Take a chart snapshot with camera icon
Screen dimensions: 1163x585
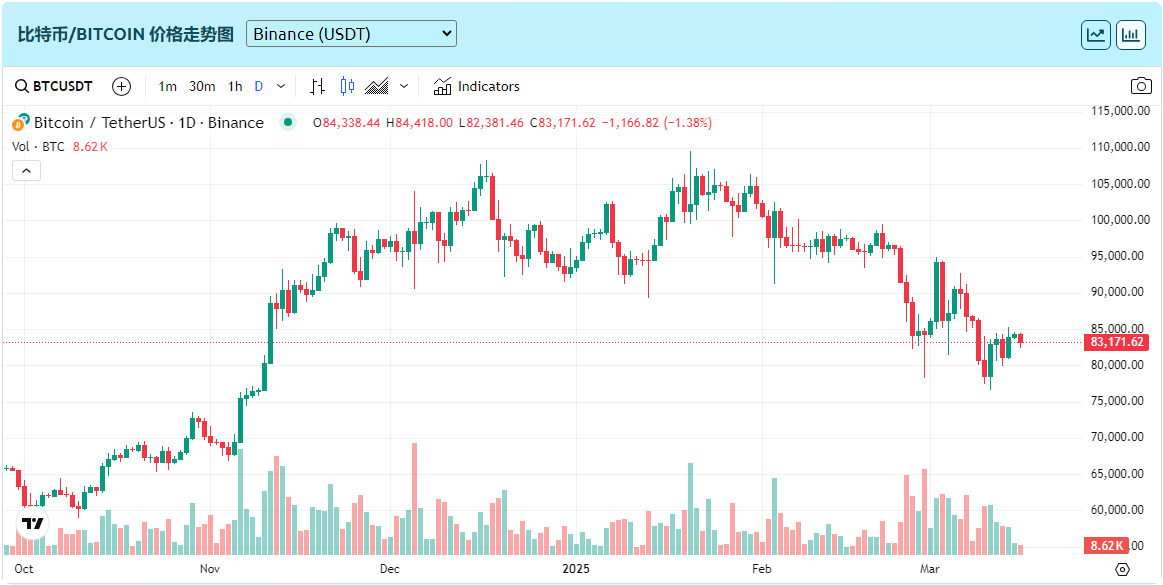coord(1140,86)
